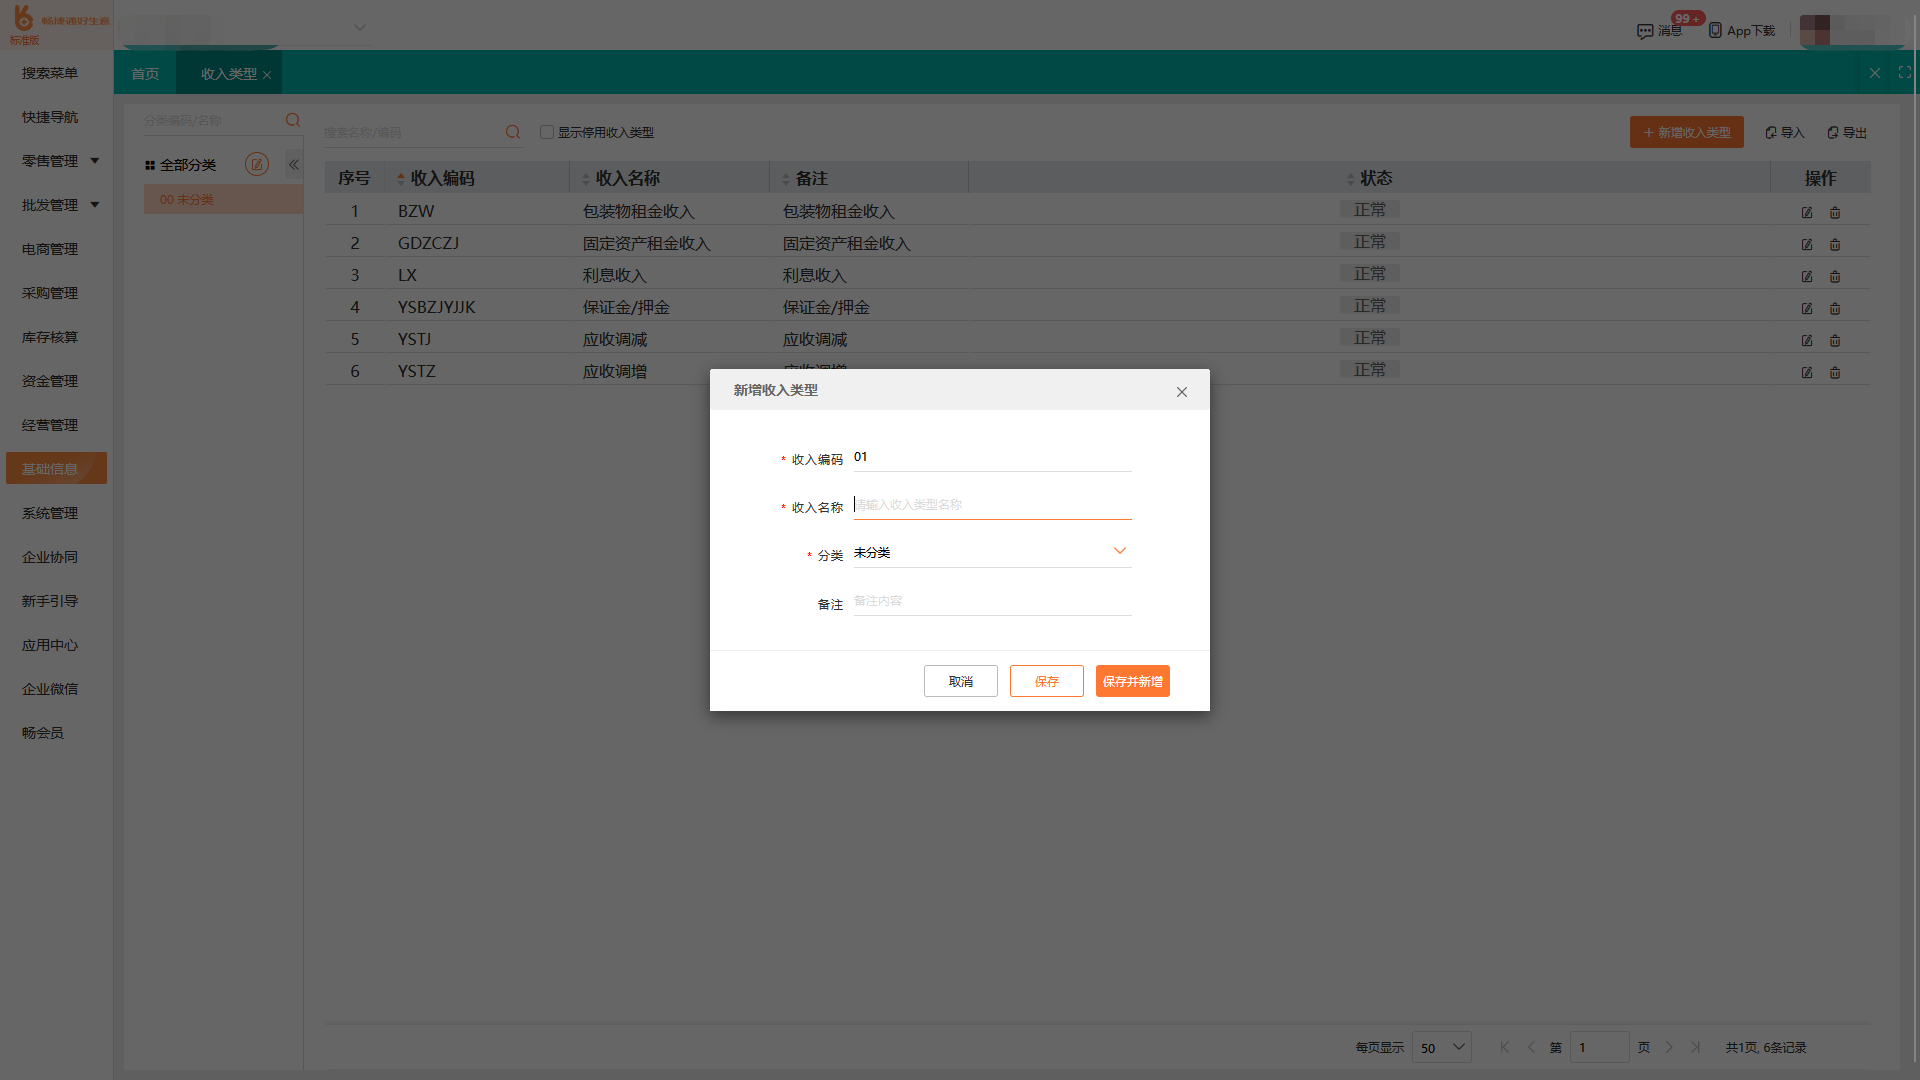Click the collapse sidebar arrow icon
Screen dimensions: 1920x1080
click(x=294, y=164)
